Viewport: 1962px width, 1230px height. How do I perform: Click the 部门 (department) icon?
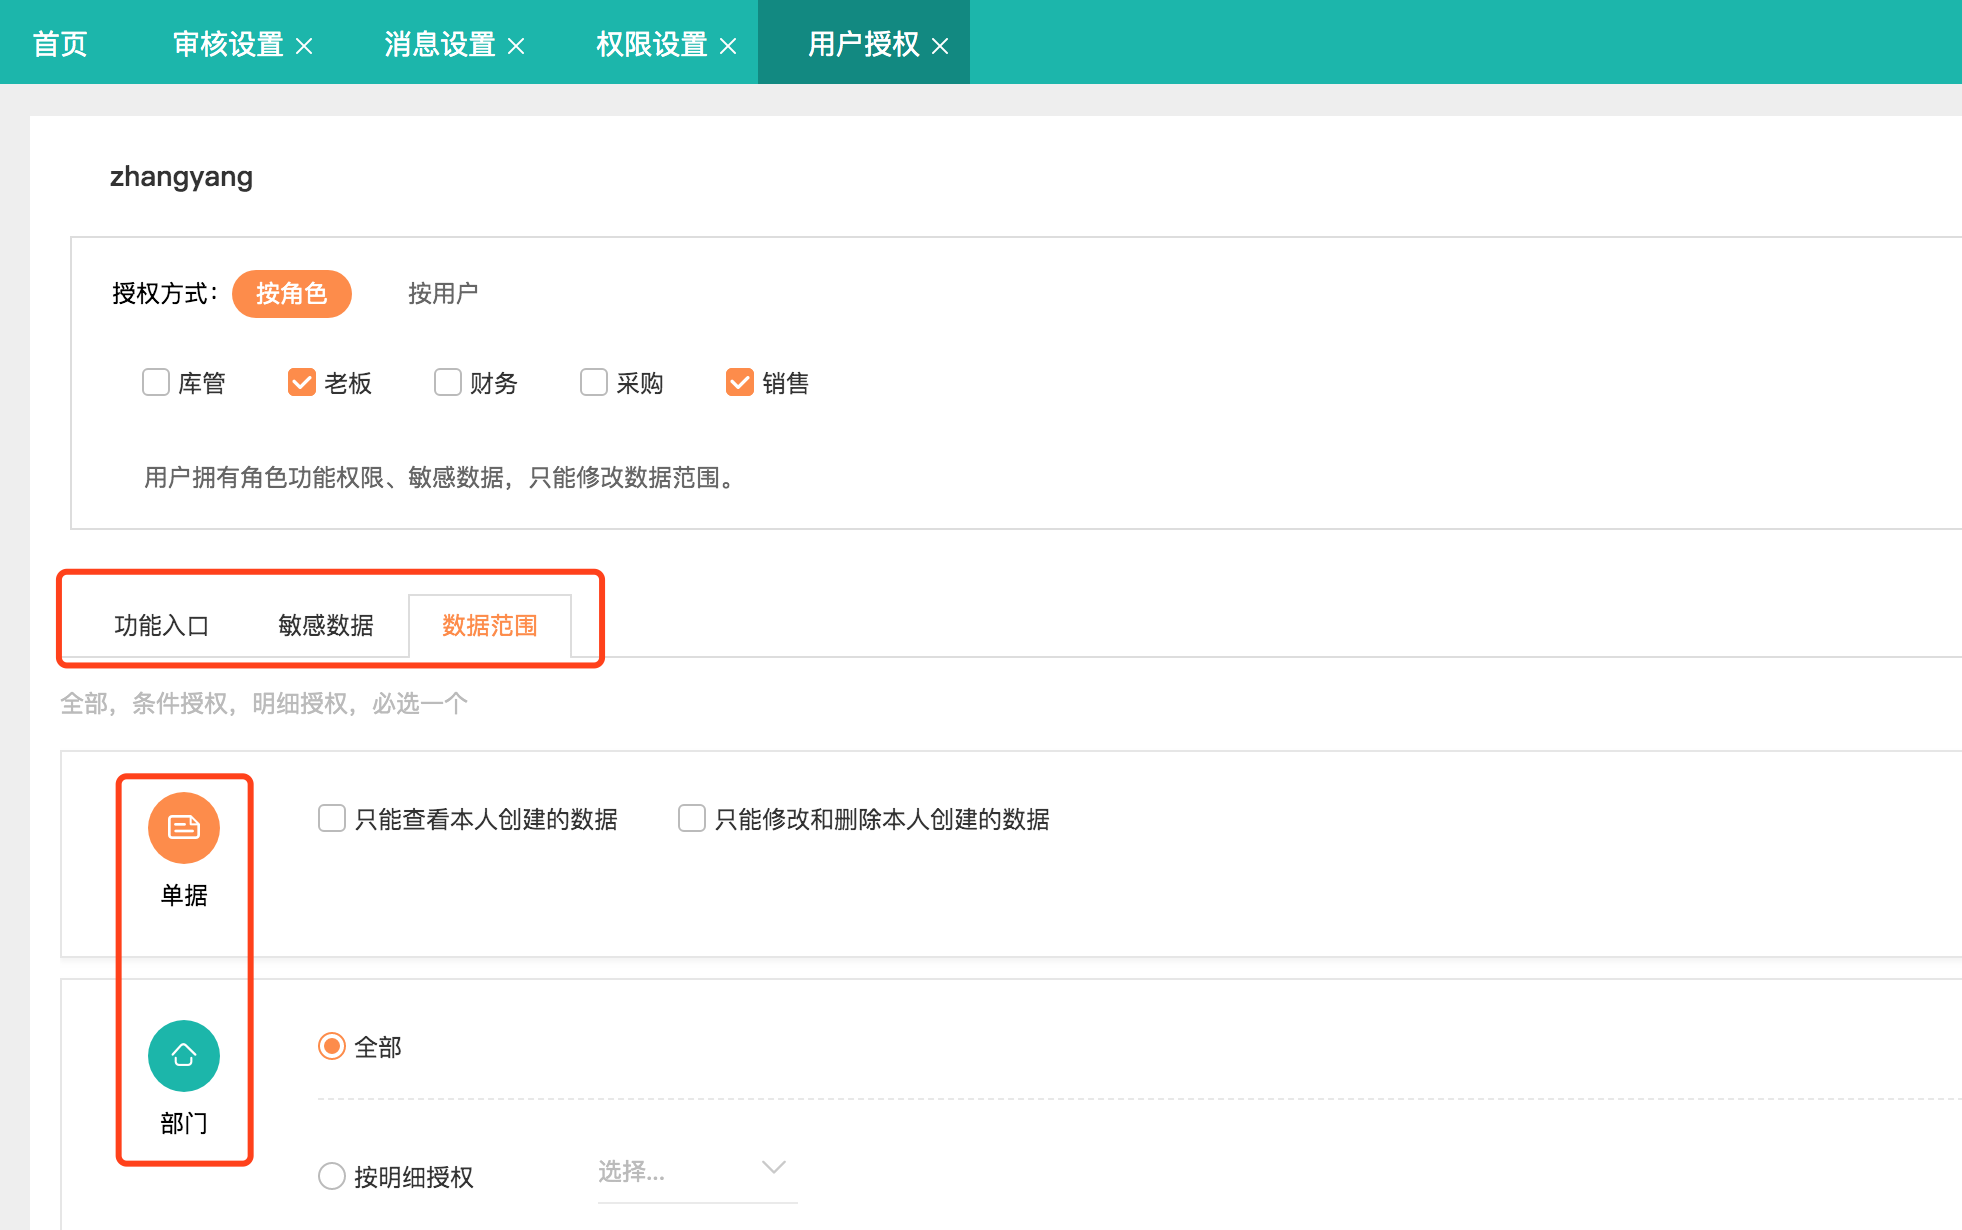tap(184, 1053)
